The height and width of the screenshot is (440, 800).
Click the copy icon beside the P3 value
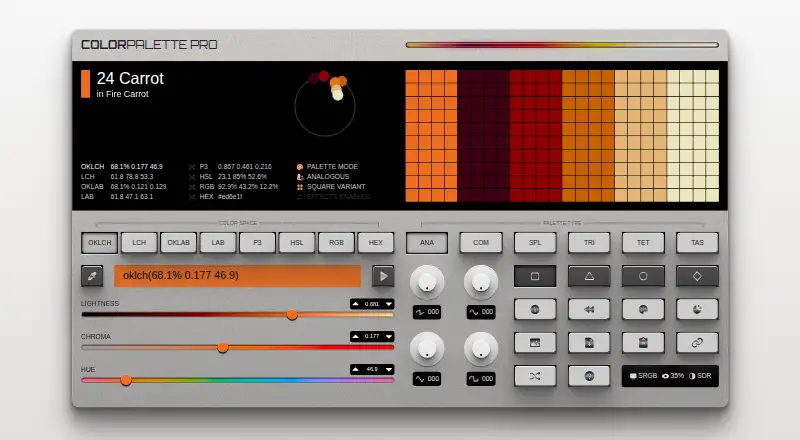pyautogui.click(x=192, y=167)
